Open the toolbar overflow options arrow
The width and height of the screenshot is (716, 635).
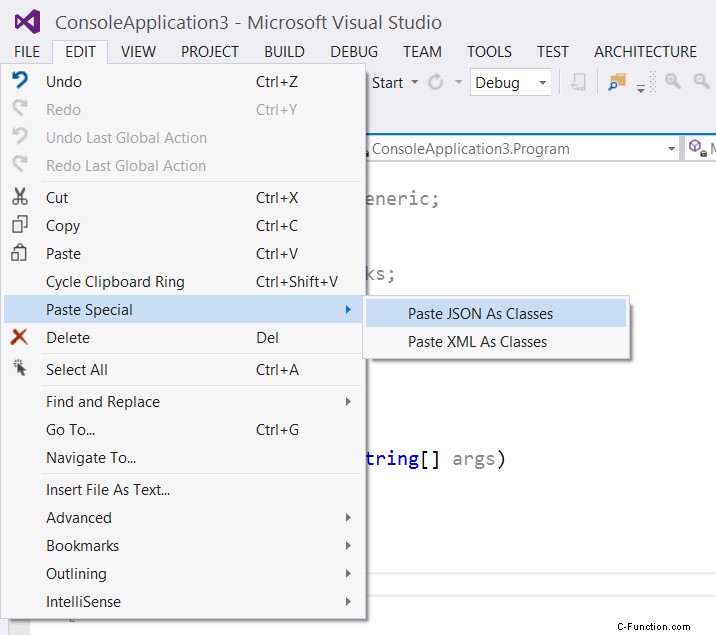(641, 89)
